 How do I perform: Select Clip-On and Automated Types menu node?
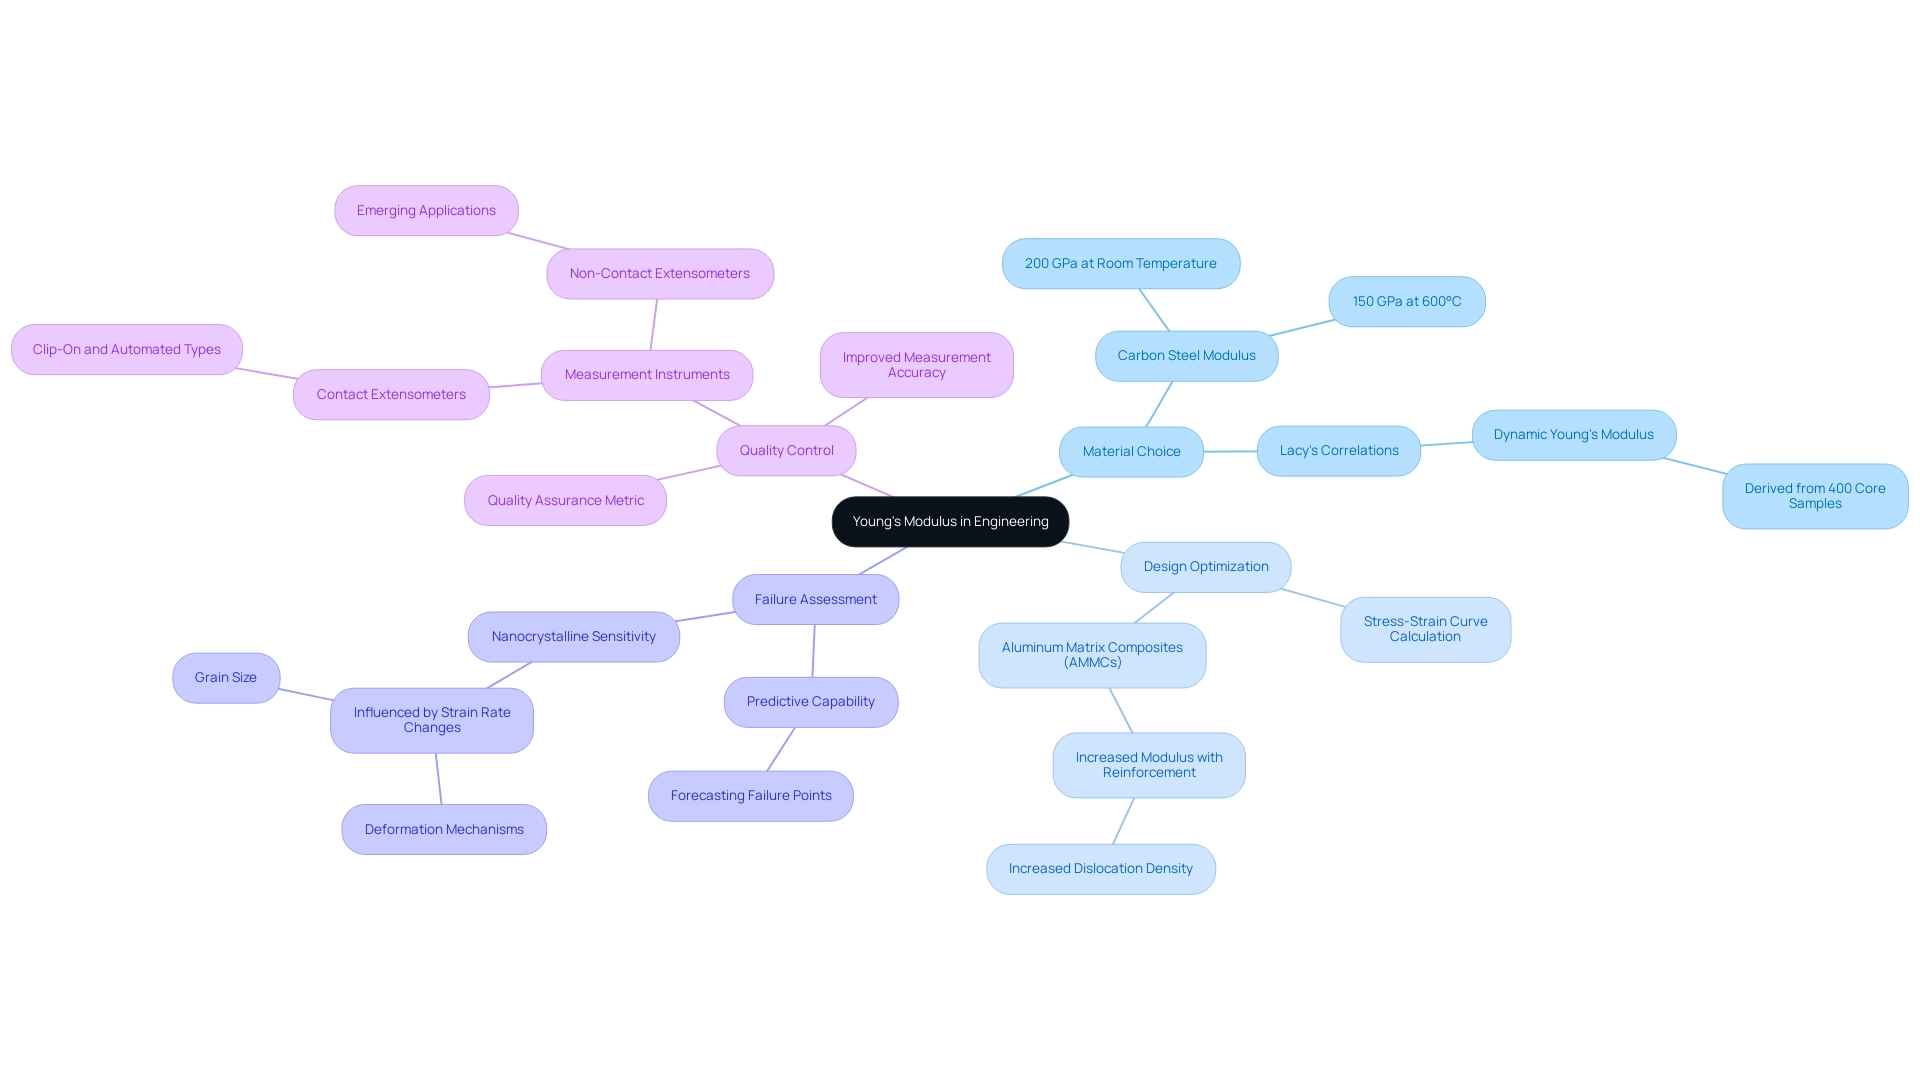(127, 348)
